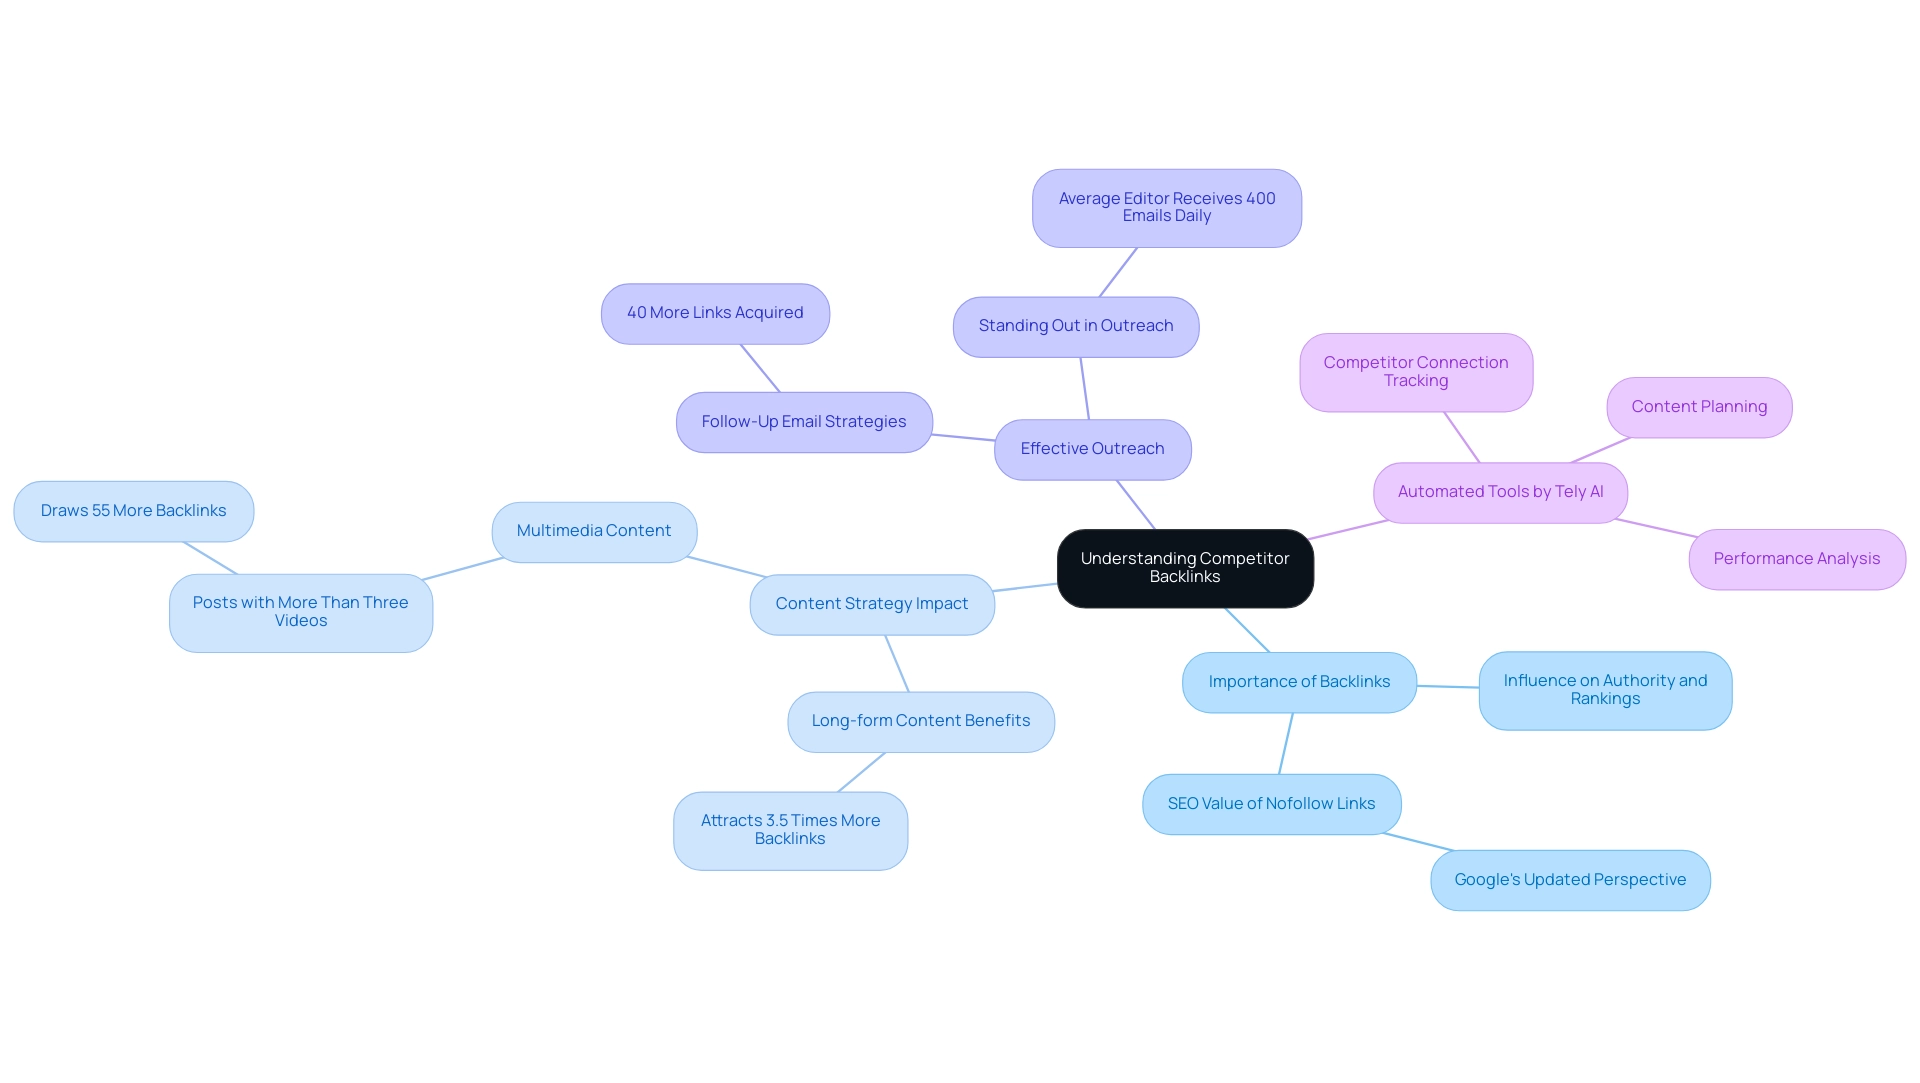Expand the SEO Value of Nofollow Links branch
1920x1083 pixels.
pos(1270,802)
